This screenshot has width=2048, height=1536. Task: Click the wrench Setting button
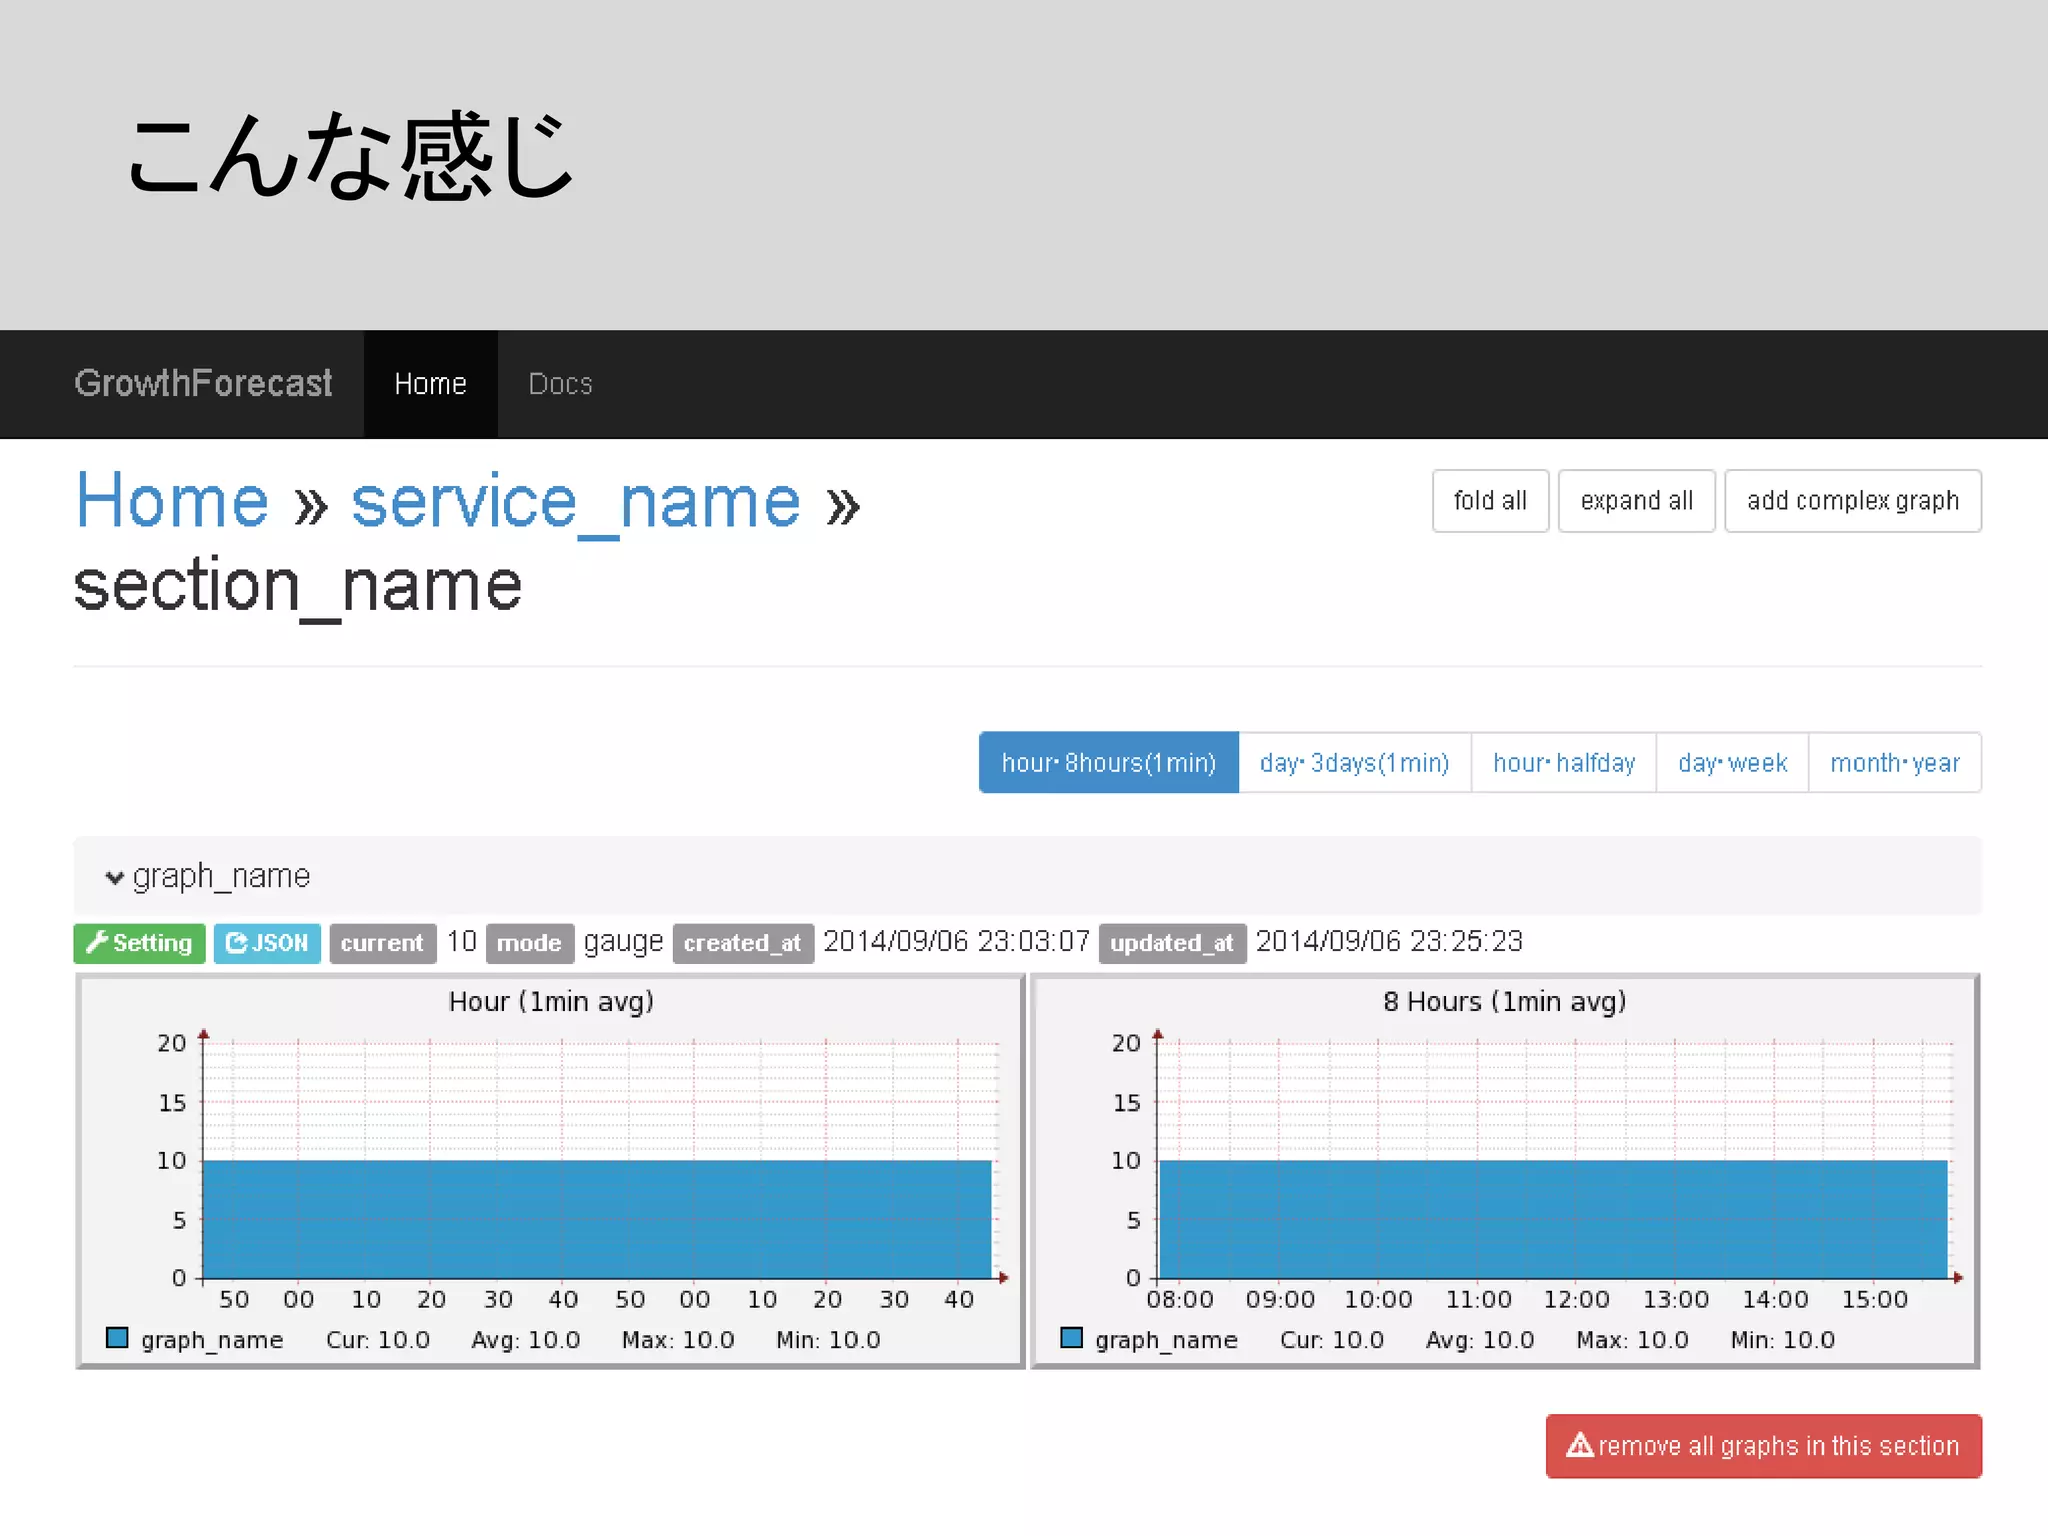click(139, 943)
